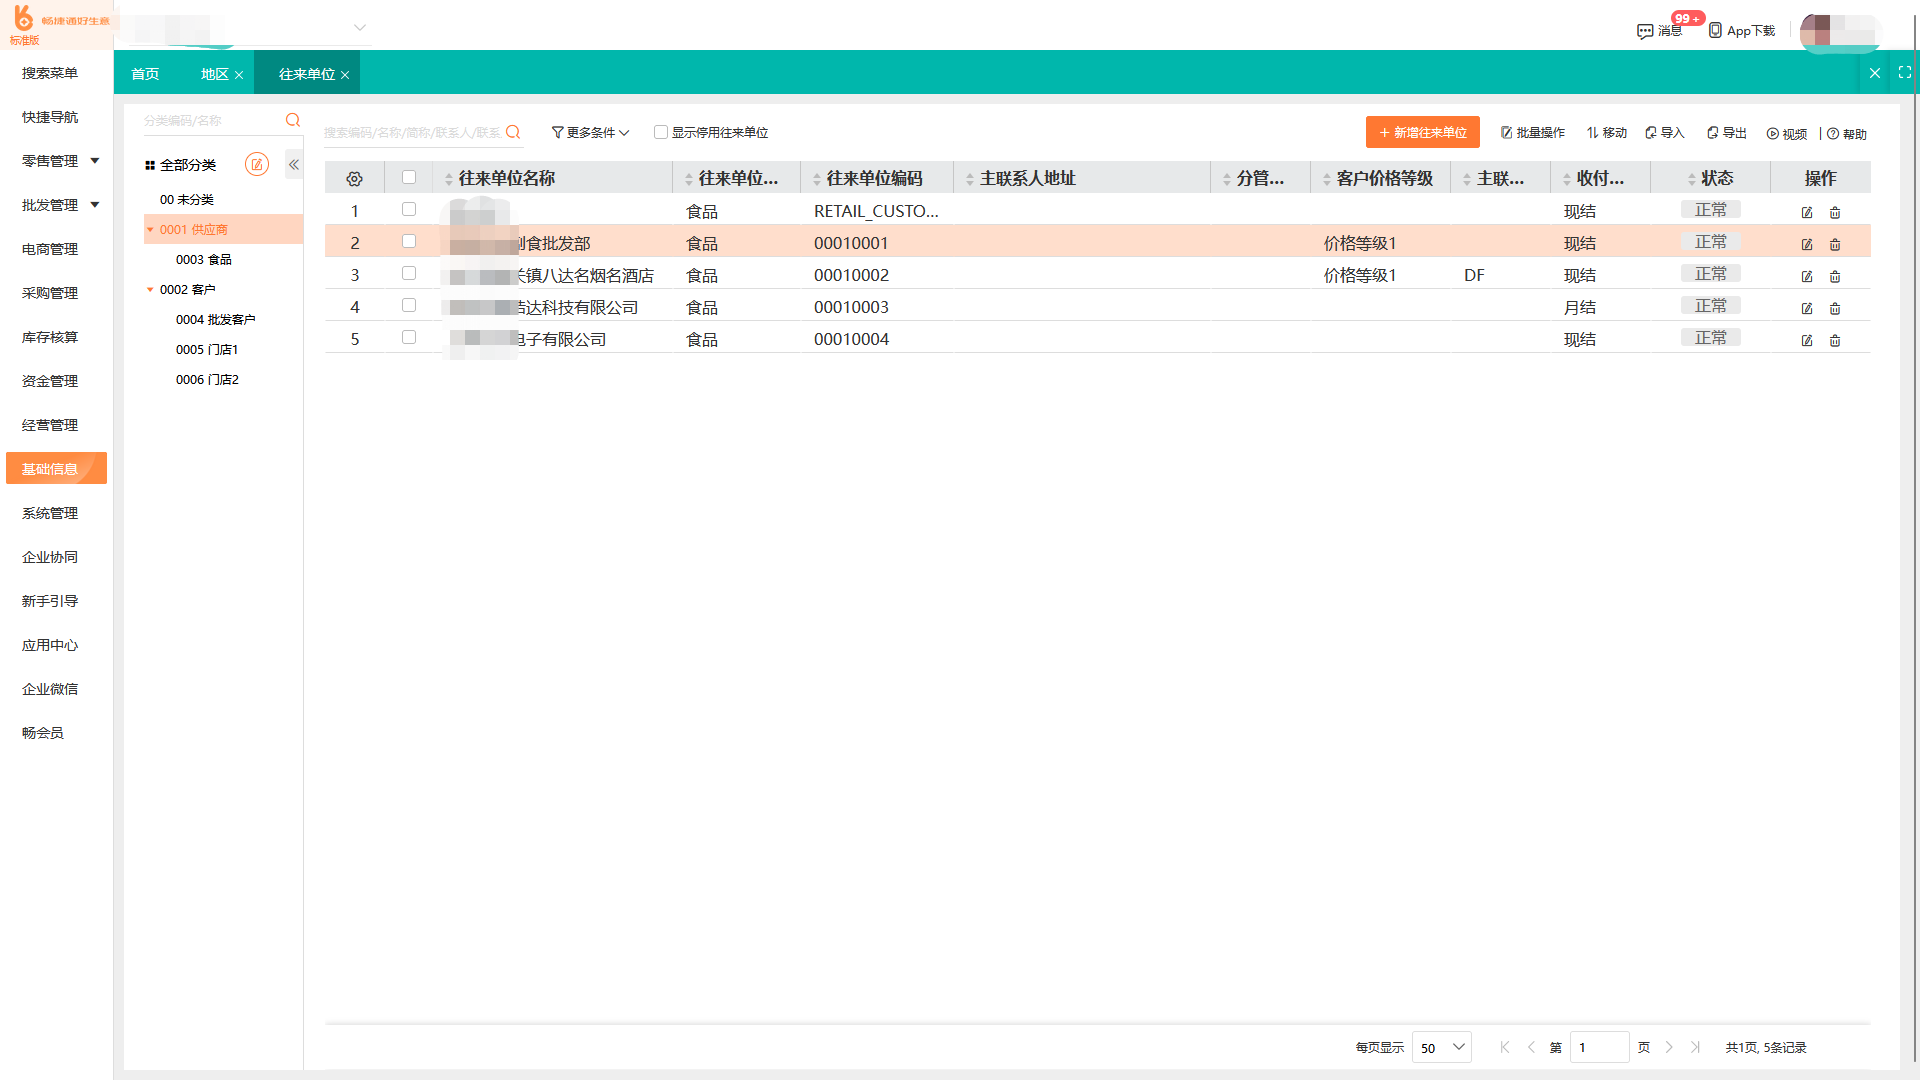Select all rows checkbox in header

click(x=409, y=177)
